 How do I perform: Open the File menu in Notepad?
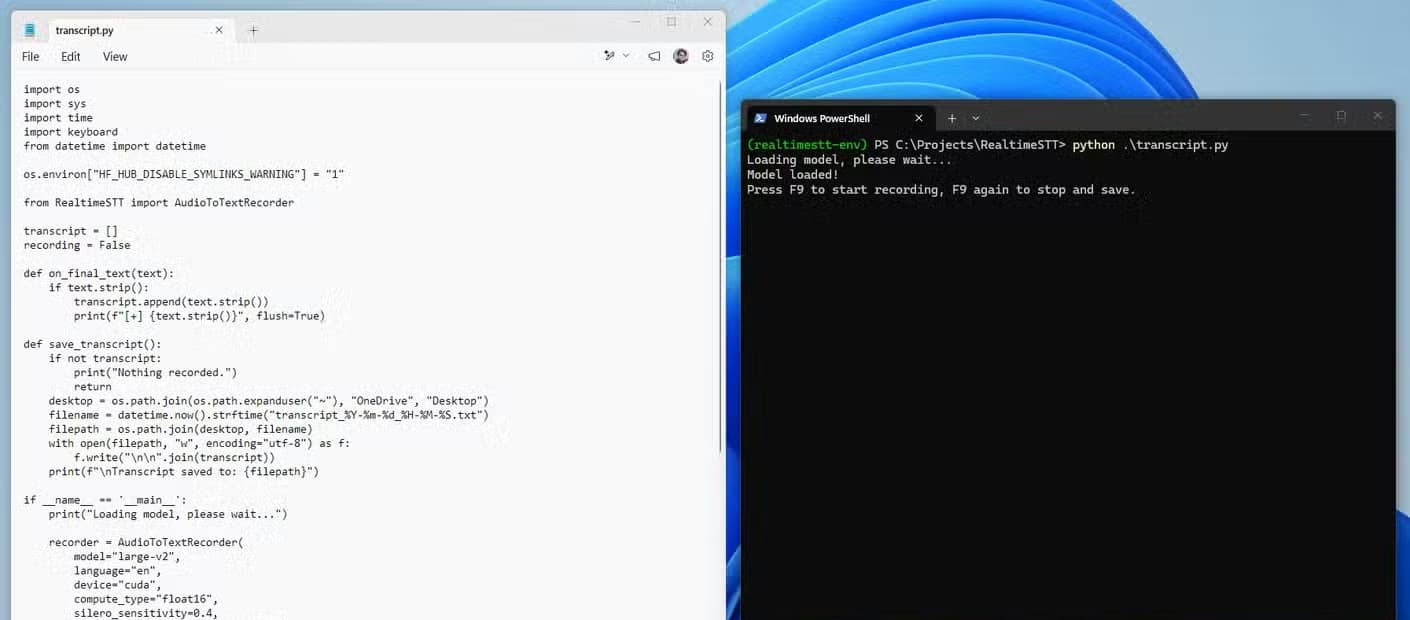pyautogui.click(x=31, y=57)
